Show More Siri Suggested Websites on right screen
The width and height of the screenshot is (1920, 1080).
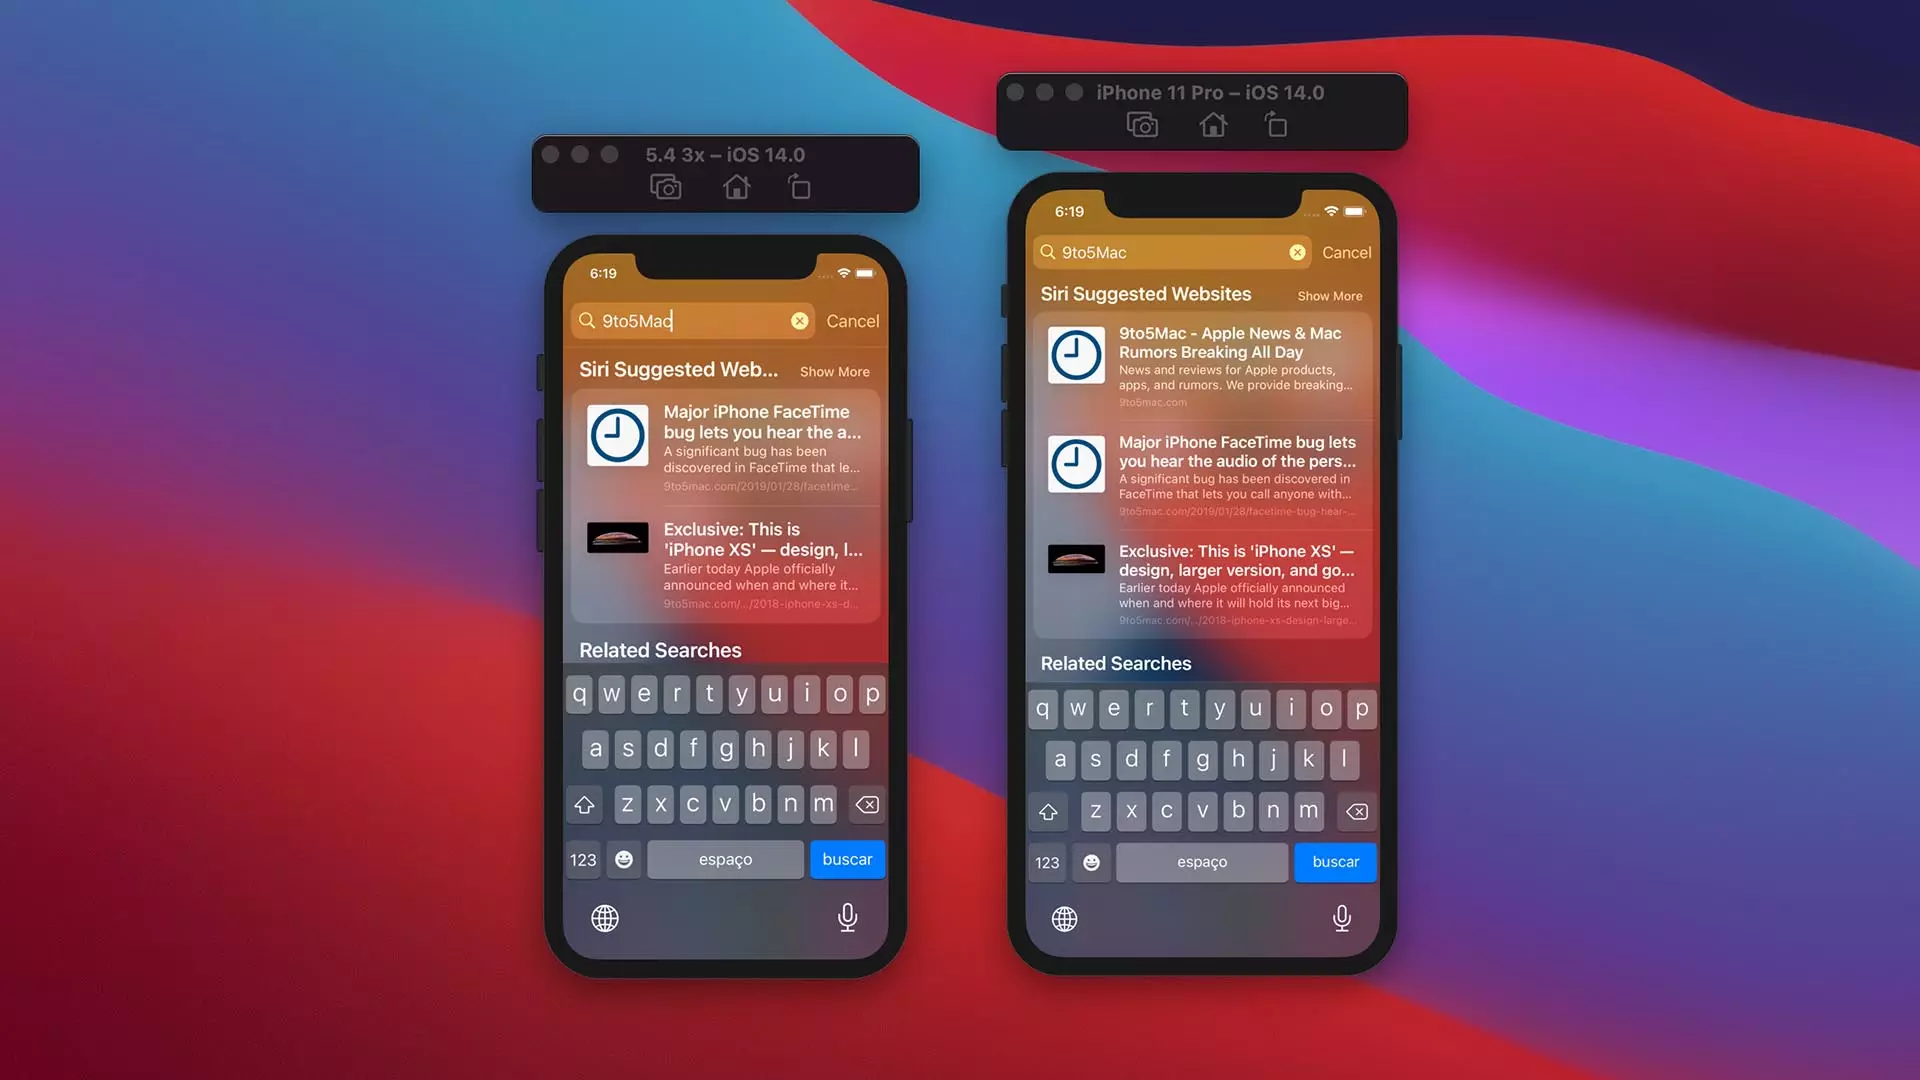point(1331,295)
